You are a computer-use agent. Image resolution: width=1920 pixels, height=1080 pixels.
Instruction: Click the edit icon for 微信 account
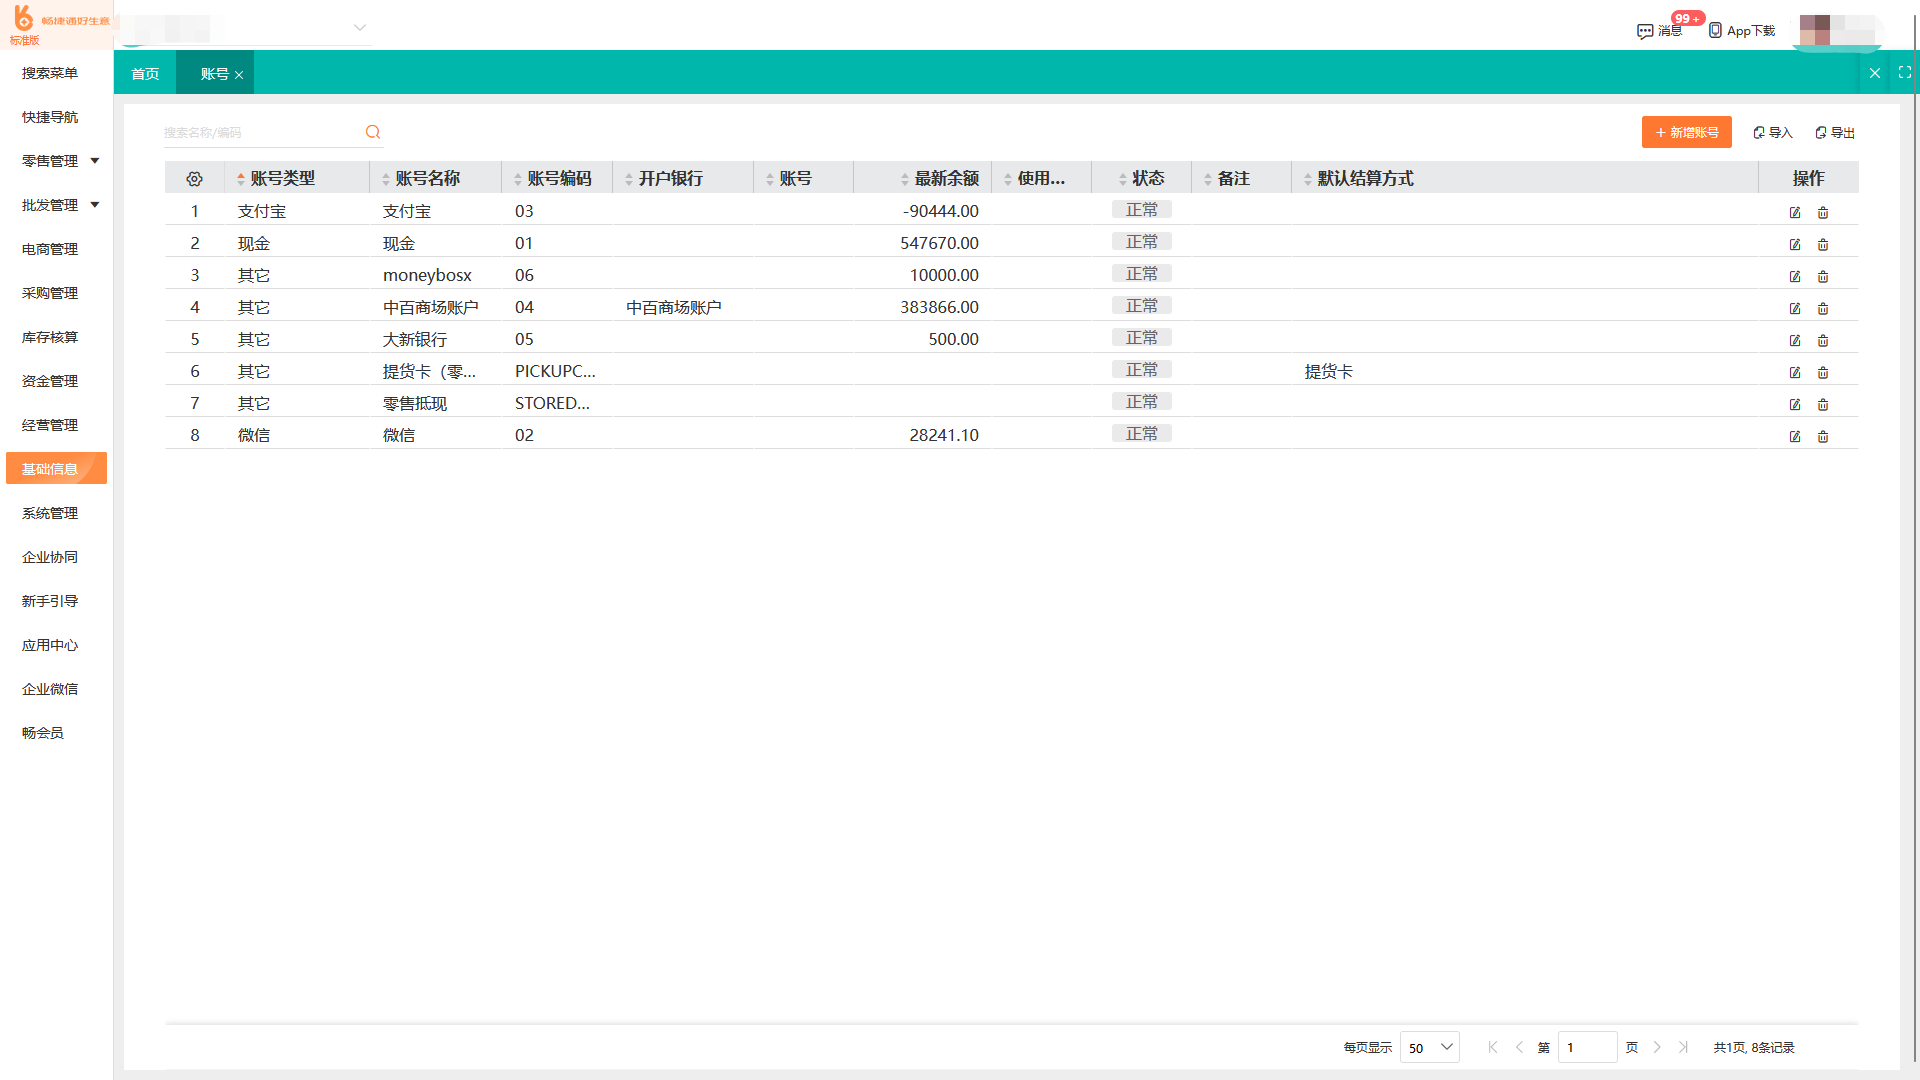point(1795,435)
